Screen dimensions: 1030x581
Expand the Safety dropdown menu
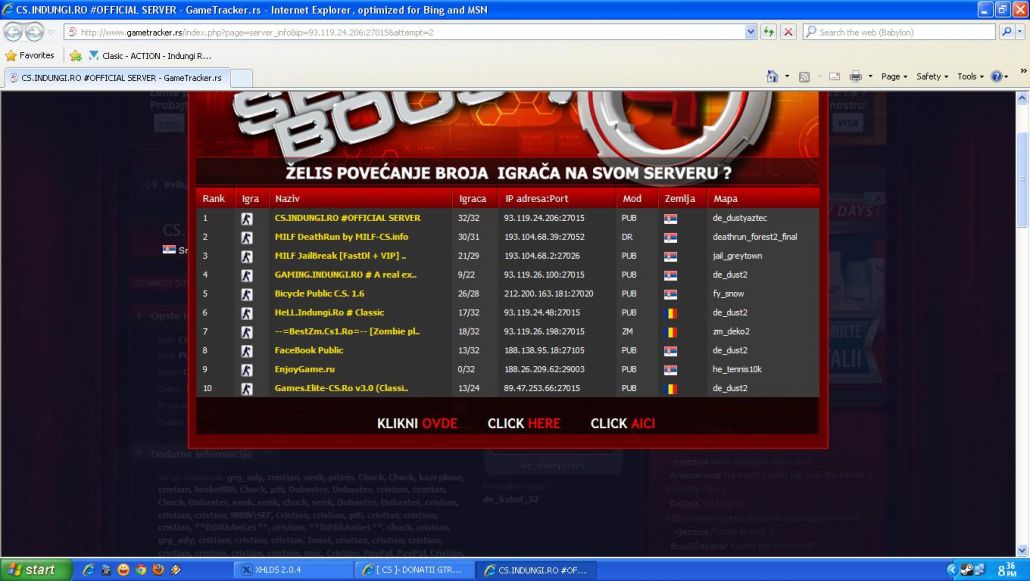click(931, 77)
